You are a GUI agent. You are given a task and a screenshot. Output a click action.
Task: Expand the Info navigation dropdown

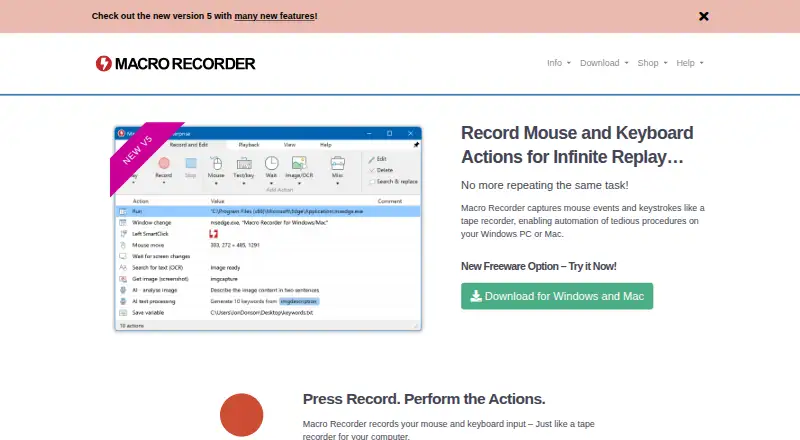(559, 63)
